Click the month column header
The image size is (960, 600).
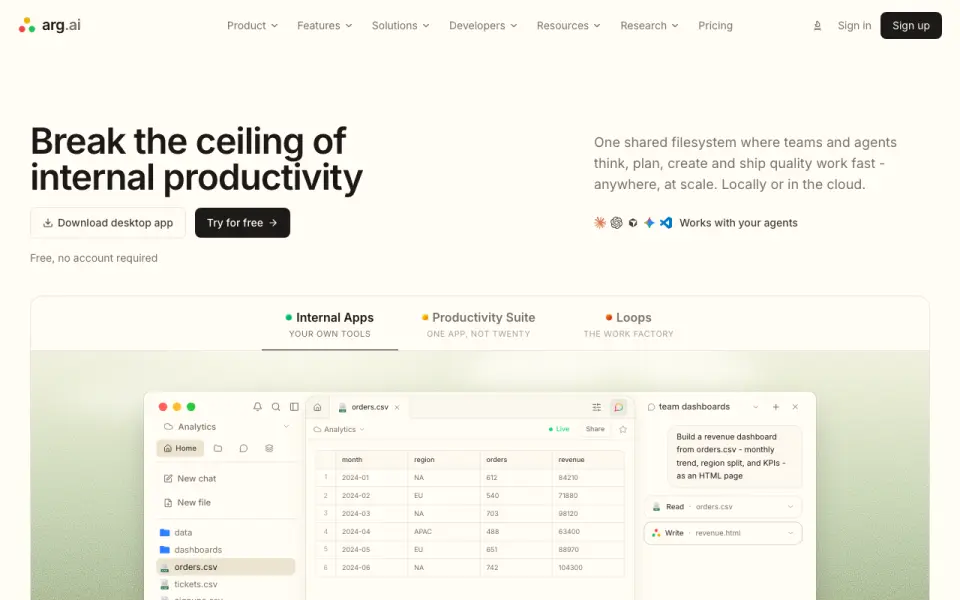point(372,459)
